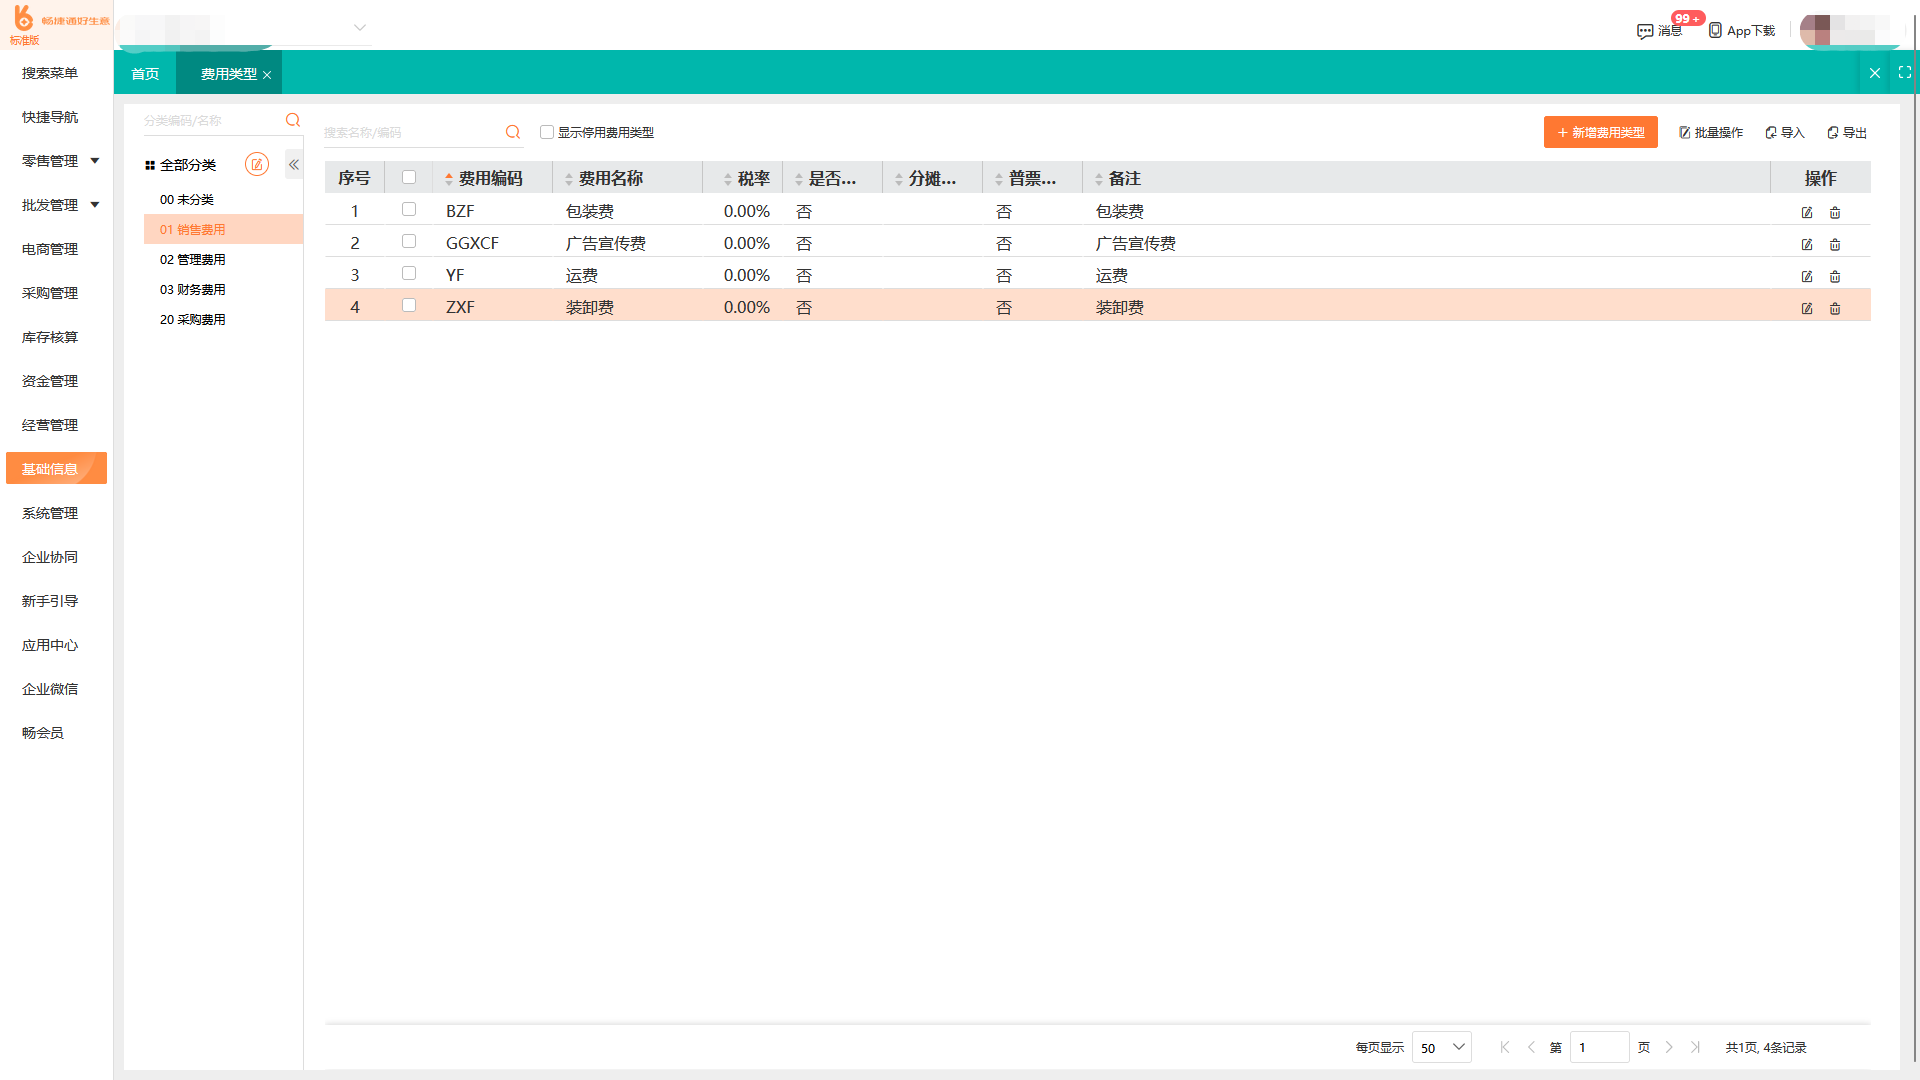
Task: Click the batch operations icon
Action: [1710, 131]
